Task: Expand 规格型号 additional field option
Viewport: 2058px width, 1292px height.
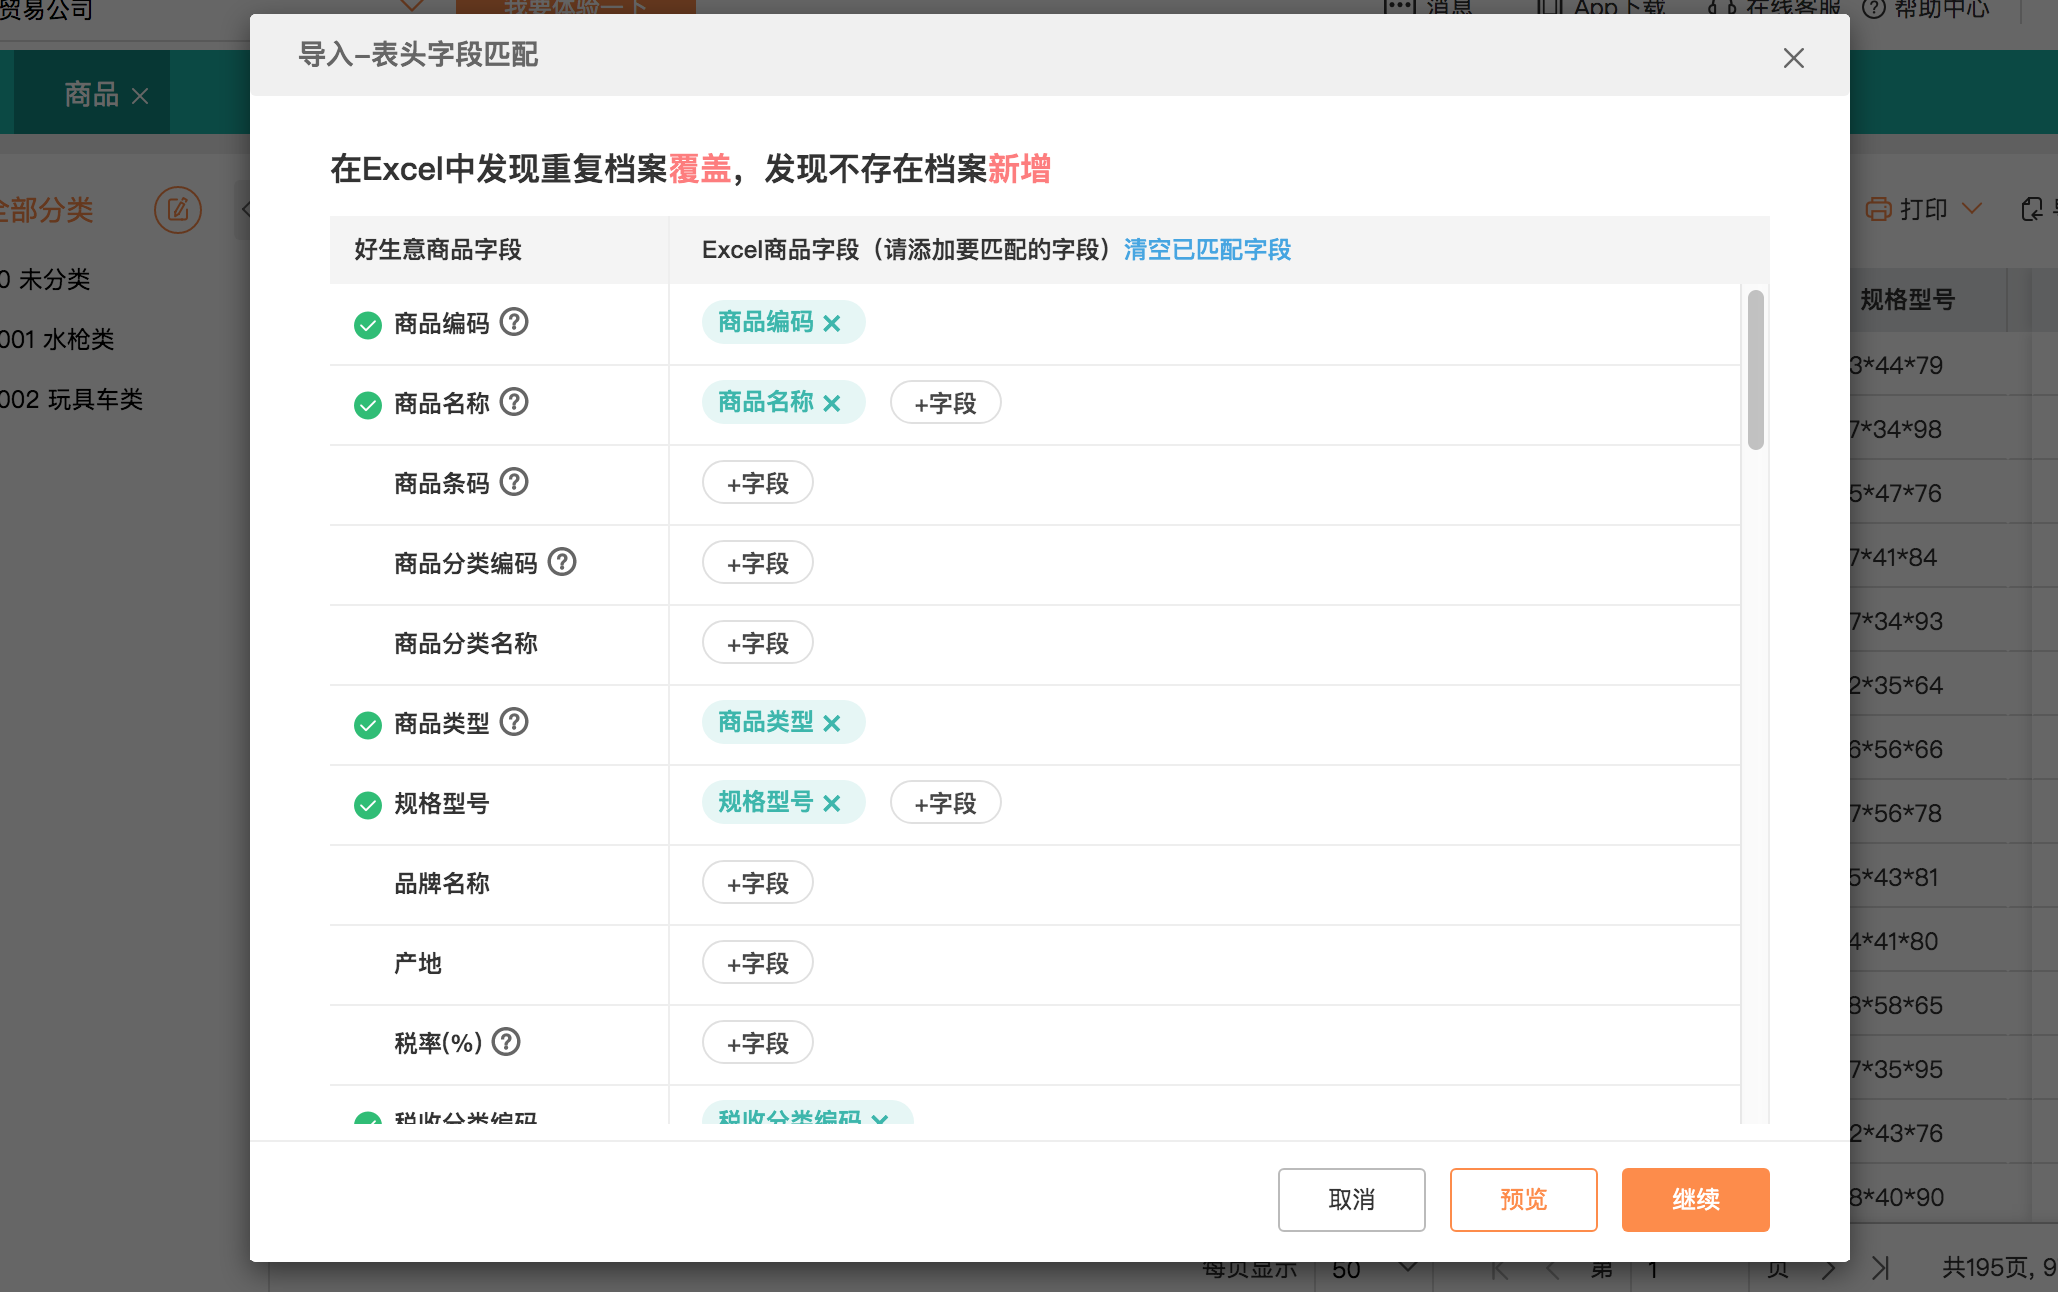Action: point(943,804)
